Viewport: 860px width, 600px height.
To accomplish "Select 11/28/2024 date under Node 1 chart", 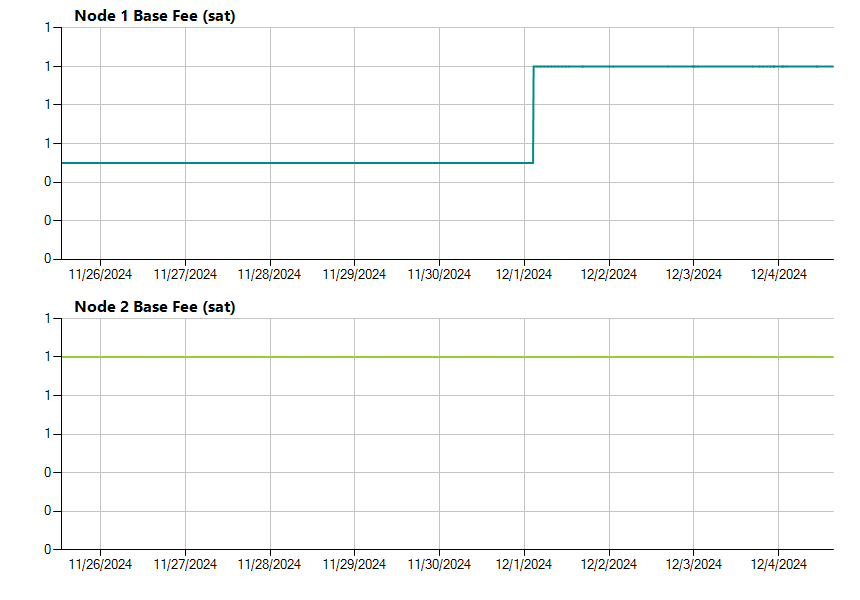I will point(269,274).
